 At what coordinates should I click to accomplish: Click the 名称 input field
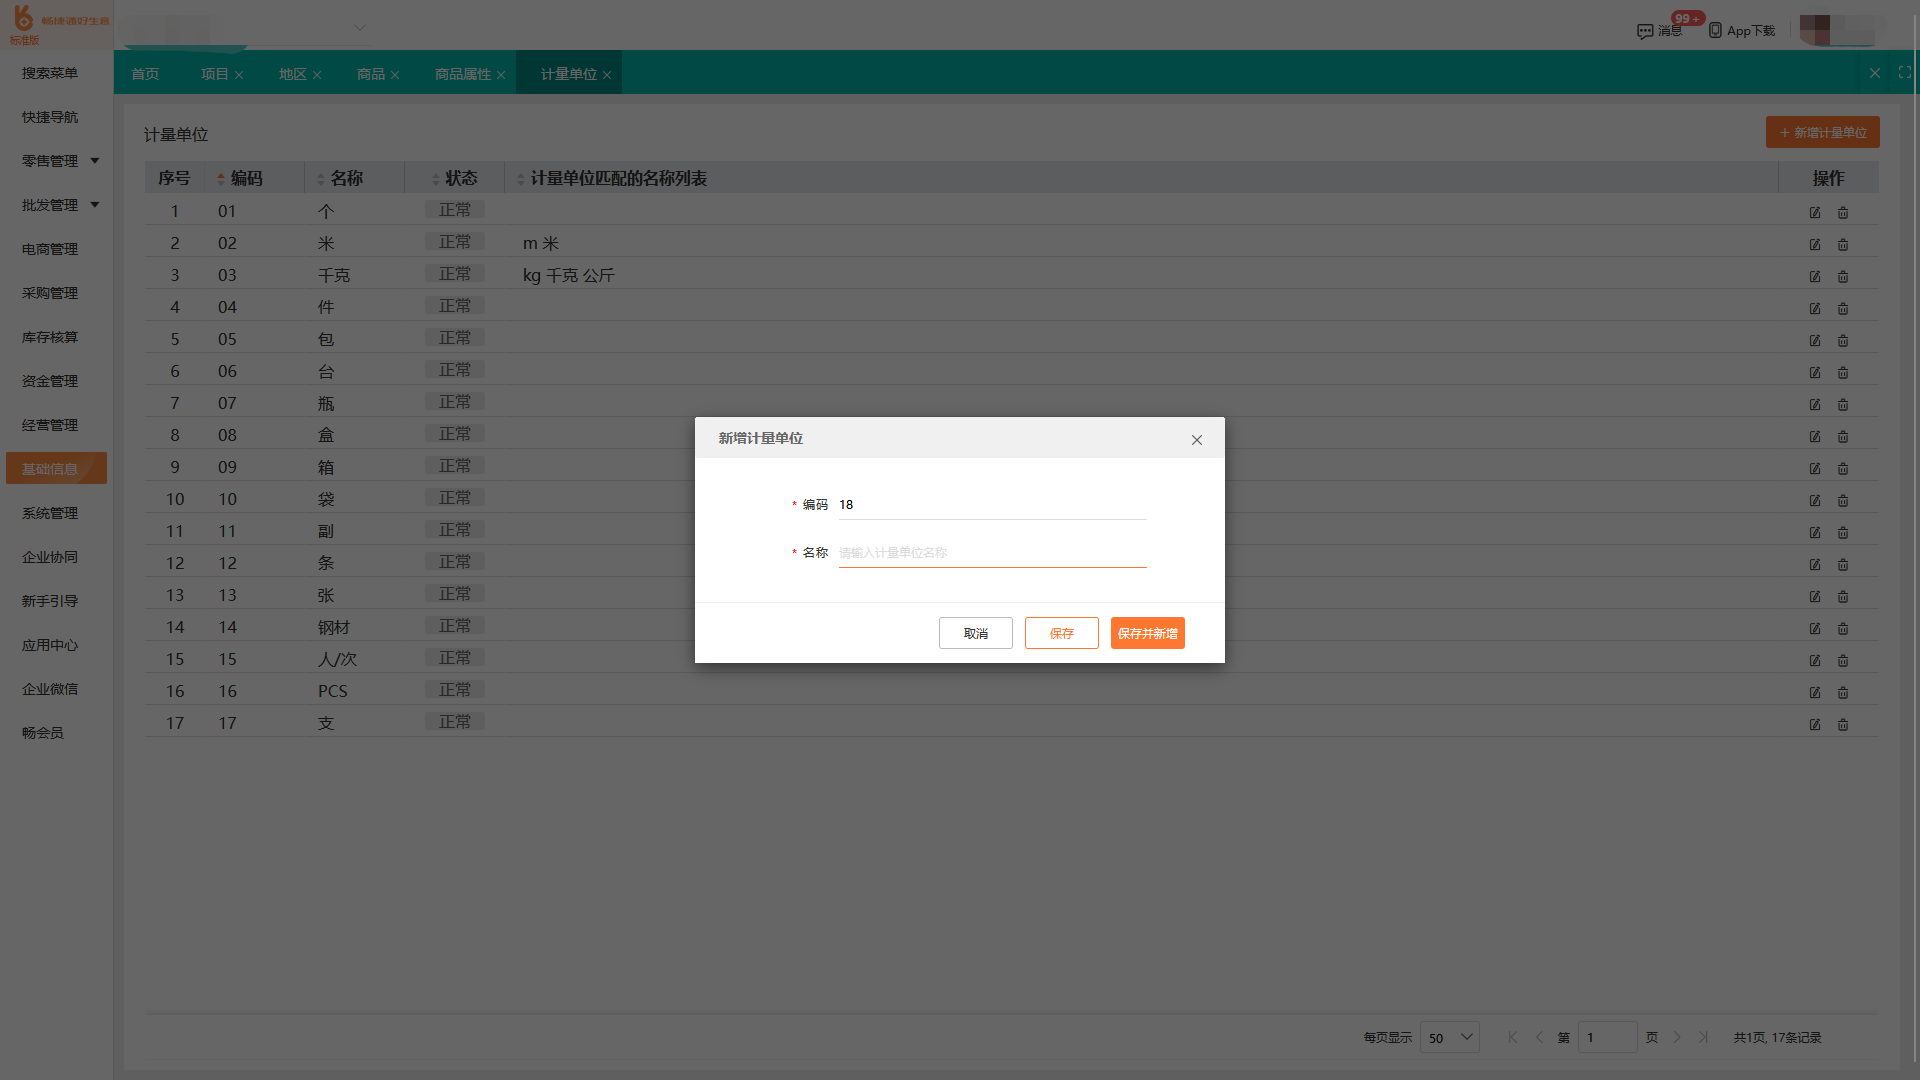(x=992, y=553)
